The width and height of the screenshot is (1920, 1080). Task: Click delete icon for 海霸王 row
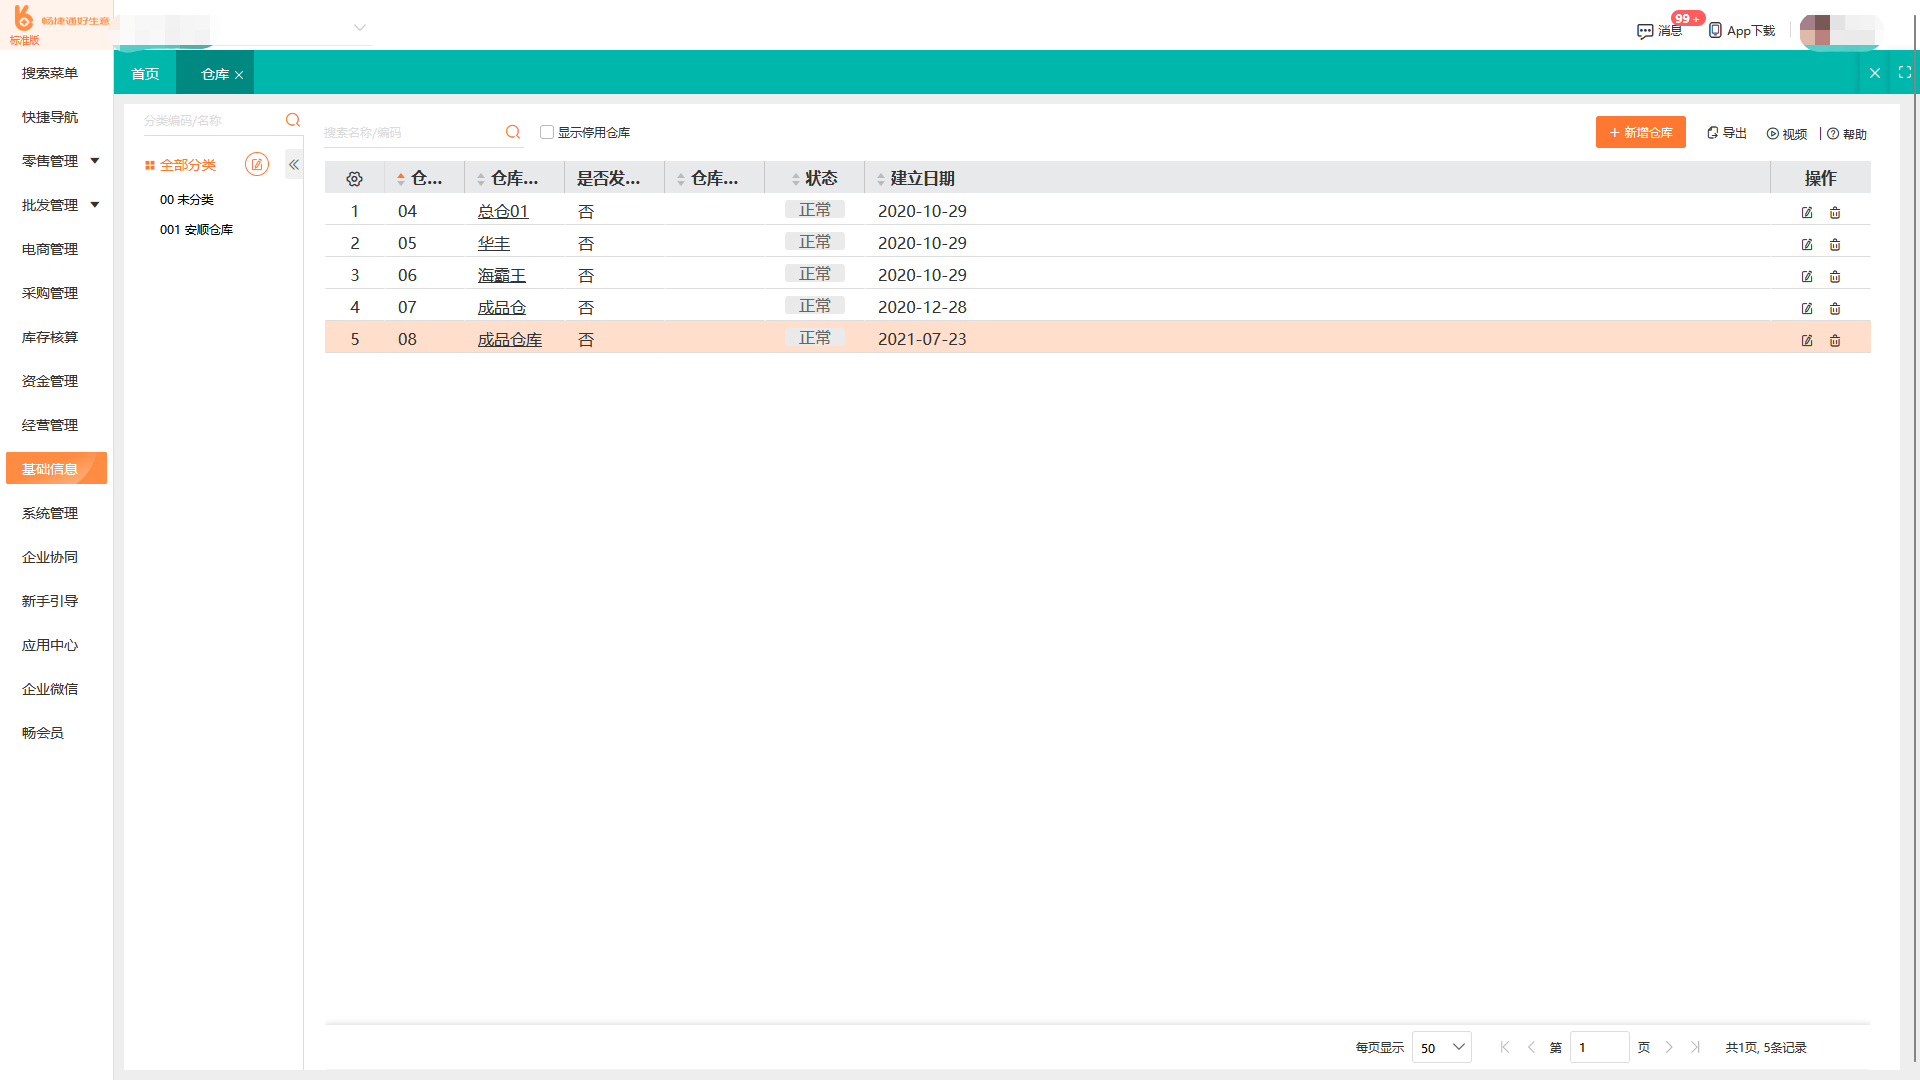tap(1834, 274)
